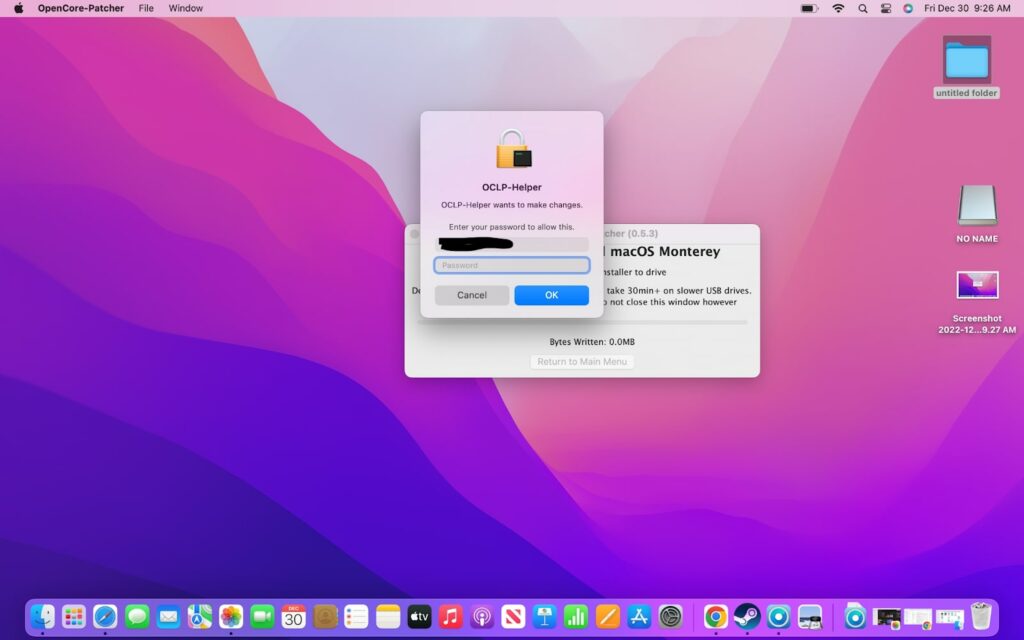Image resolution: width=1024 pixels, height=640 pixels.
Task: Select the Screenshot file thumbnail on desktop
Action: point(977,285)
